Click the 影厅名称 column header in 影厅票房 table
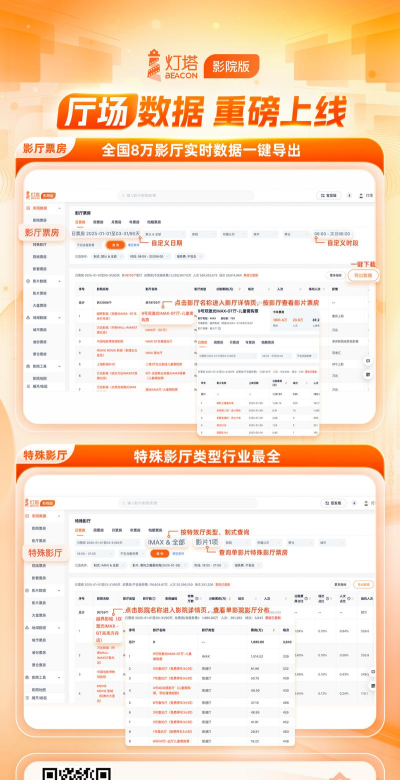 [x=151, y=289]
